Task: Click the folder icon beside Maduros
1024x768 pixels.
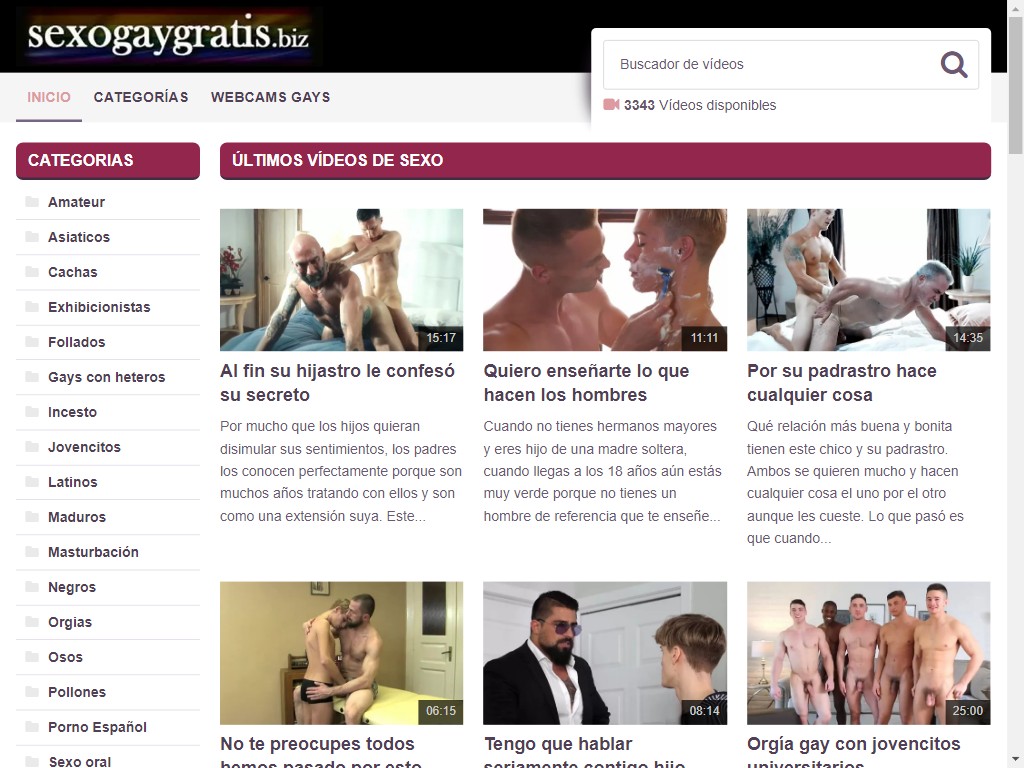Action: point(32,517)
